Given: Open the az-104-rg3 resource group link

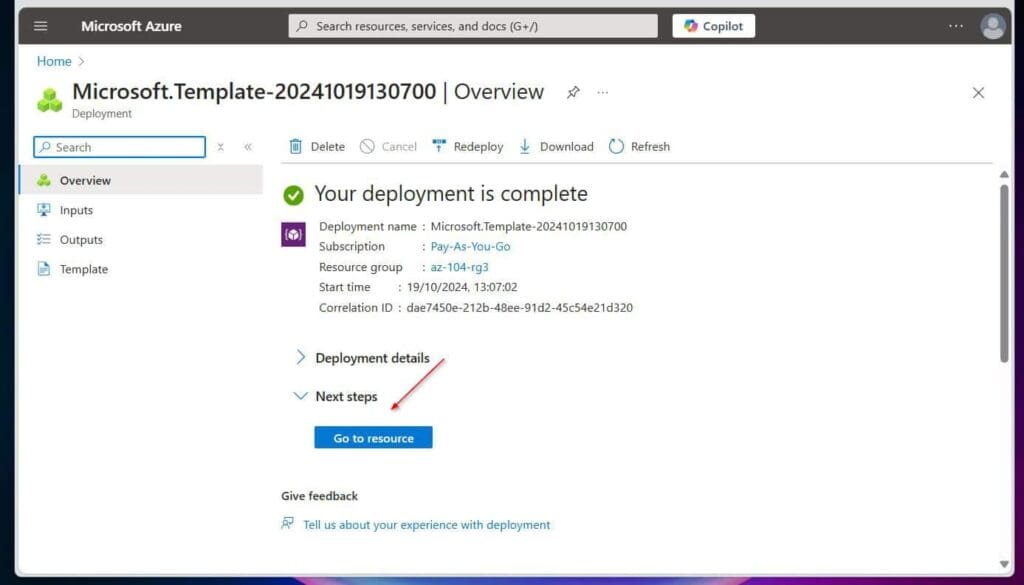Looking at the screenshot, I should (459, 267).
